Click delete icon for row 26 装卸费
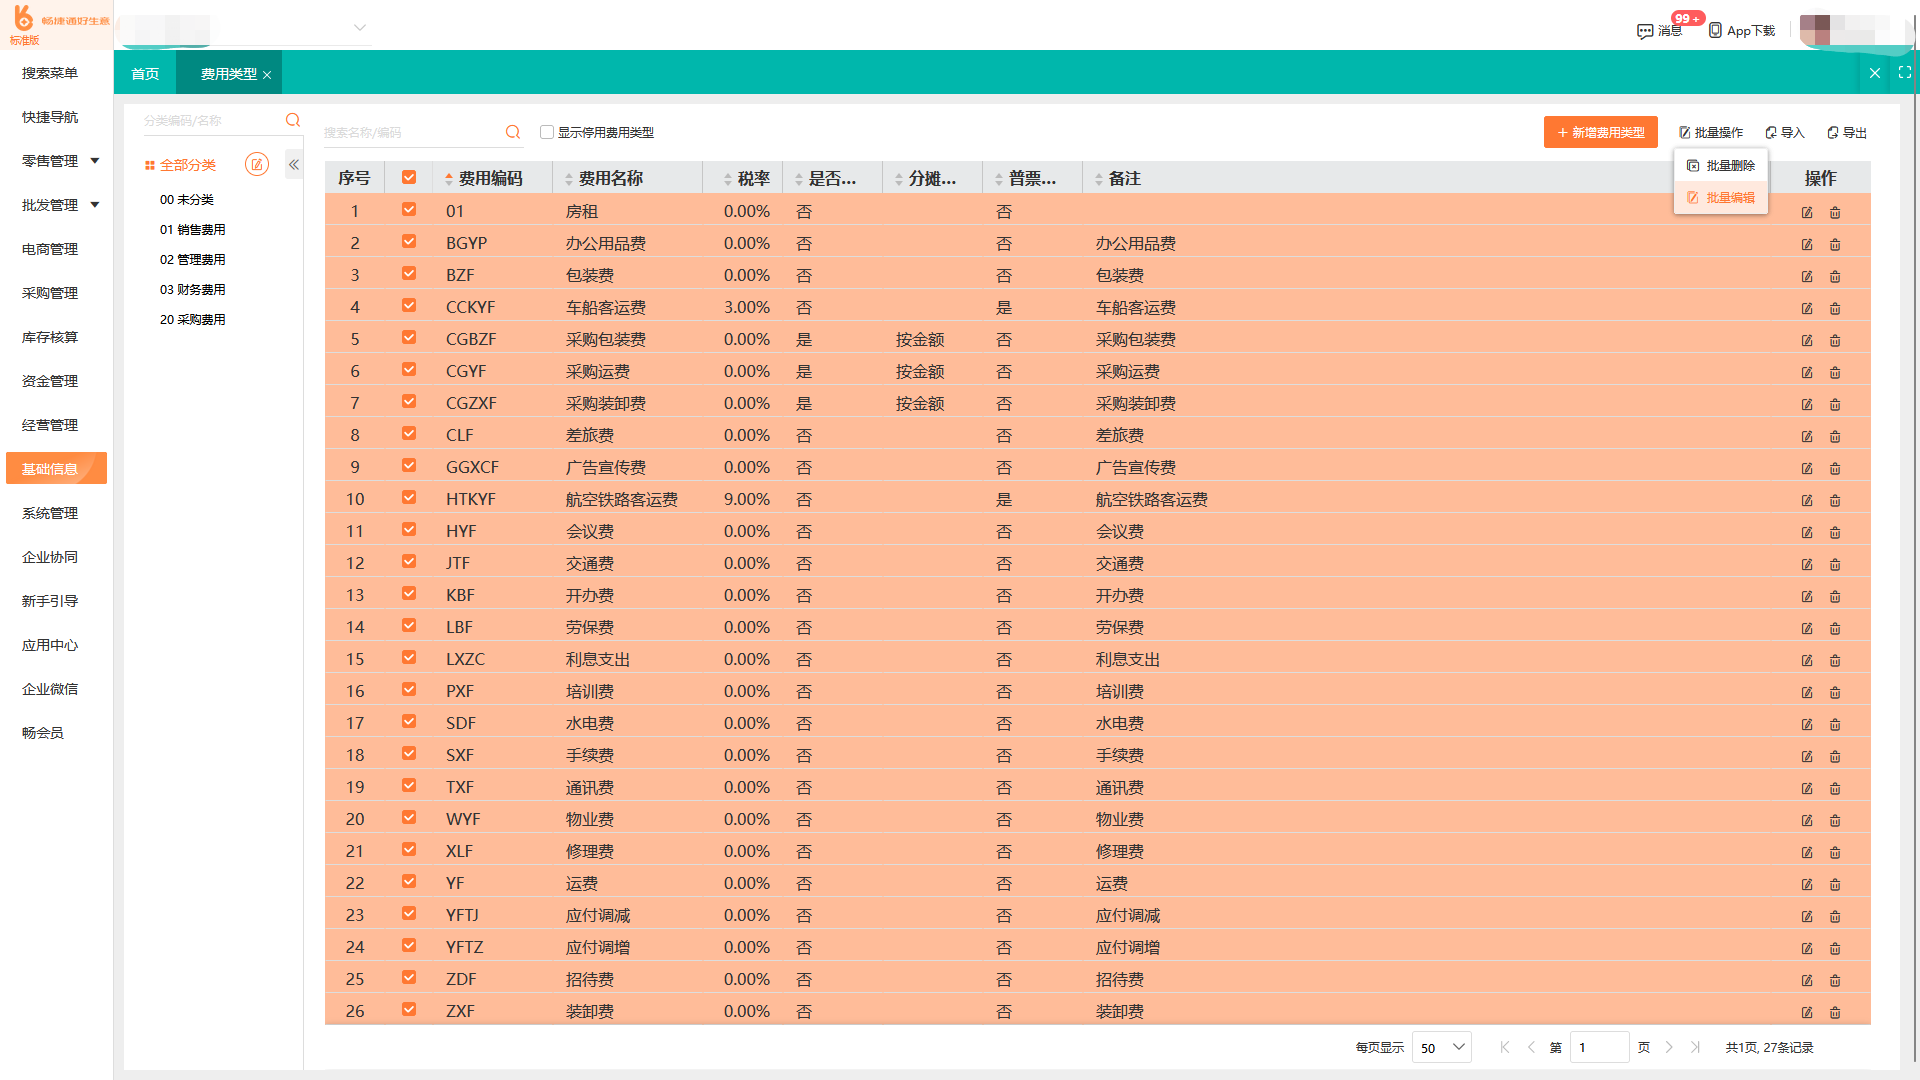 (1836, 1010)
